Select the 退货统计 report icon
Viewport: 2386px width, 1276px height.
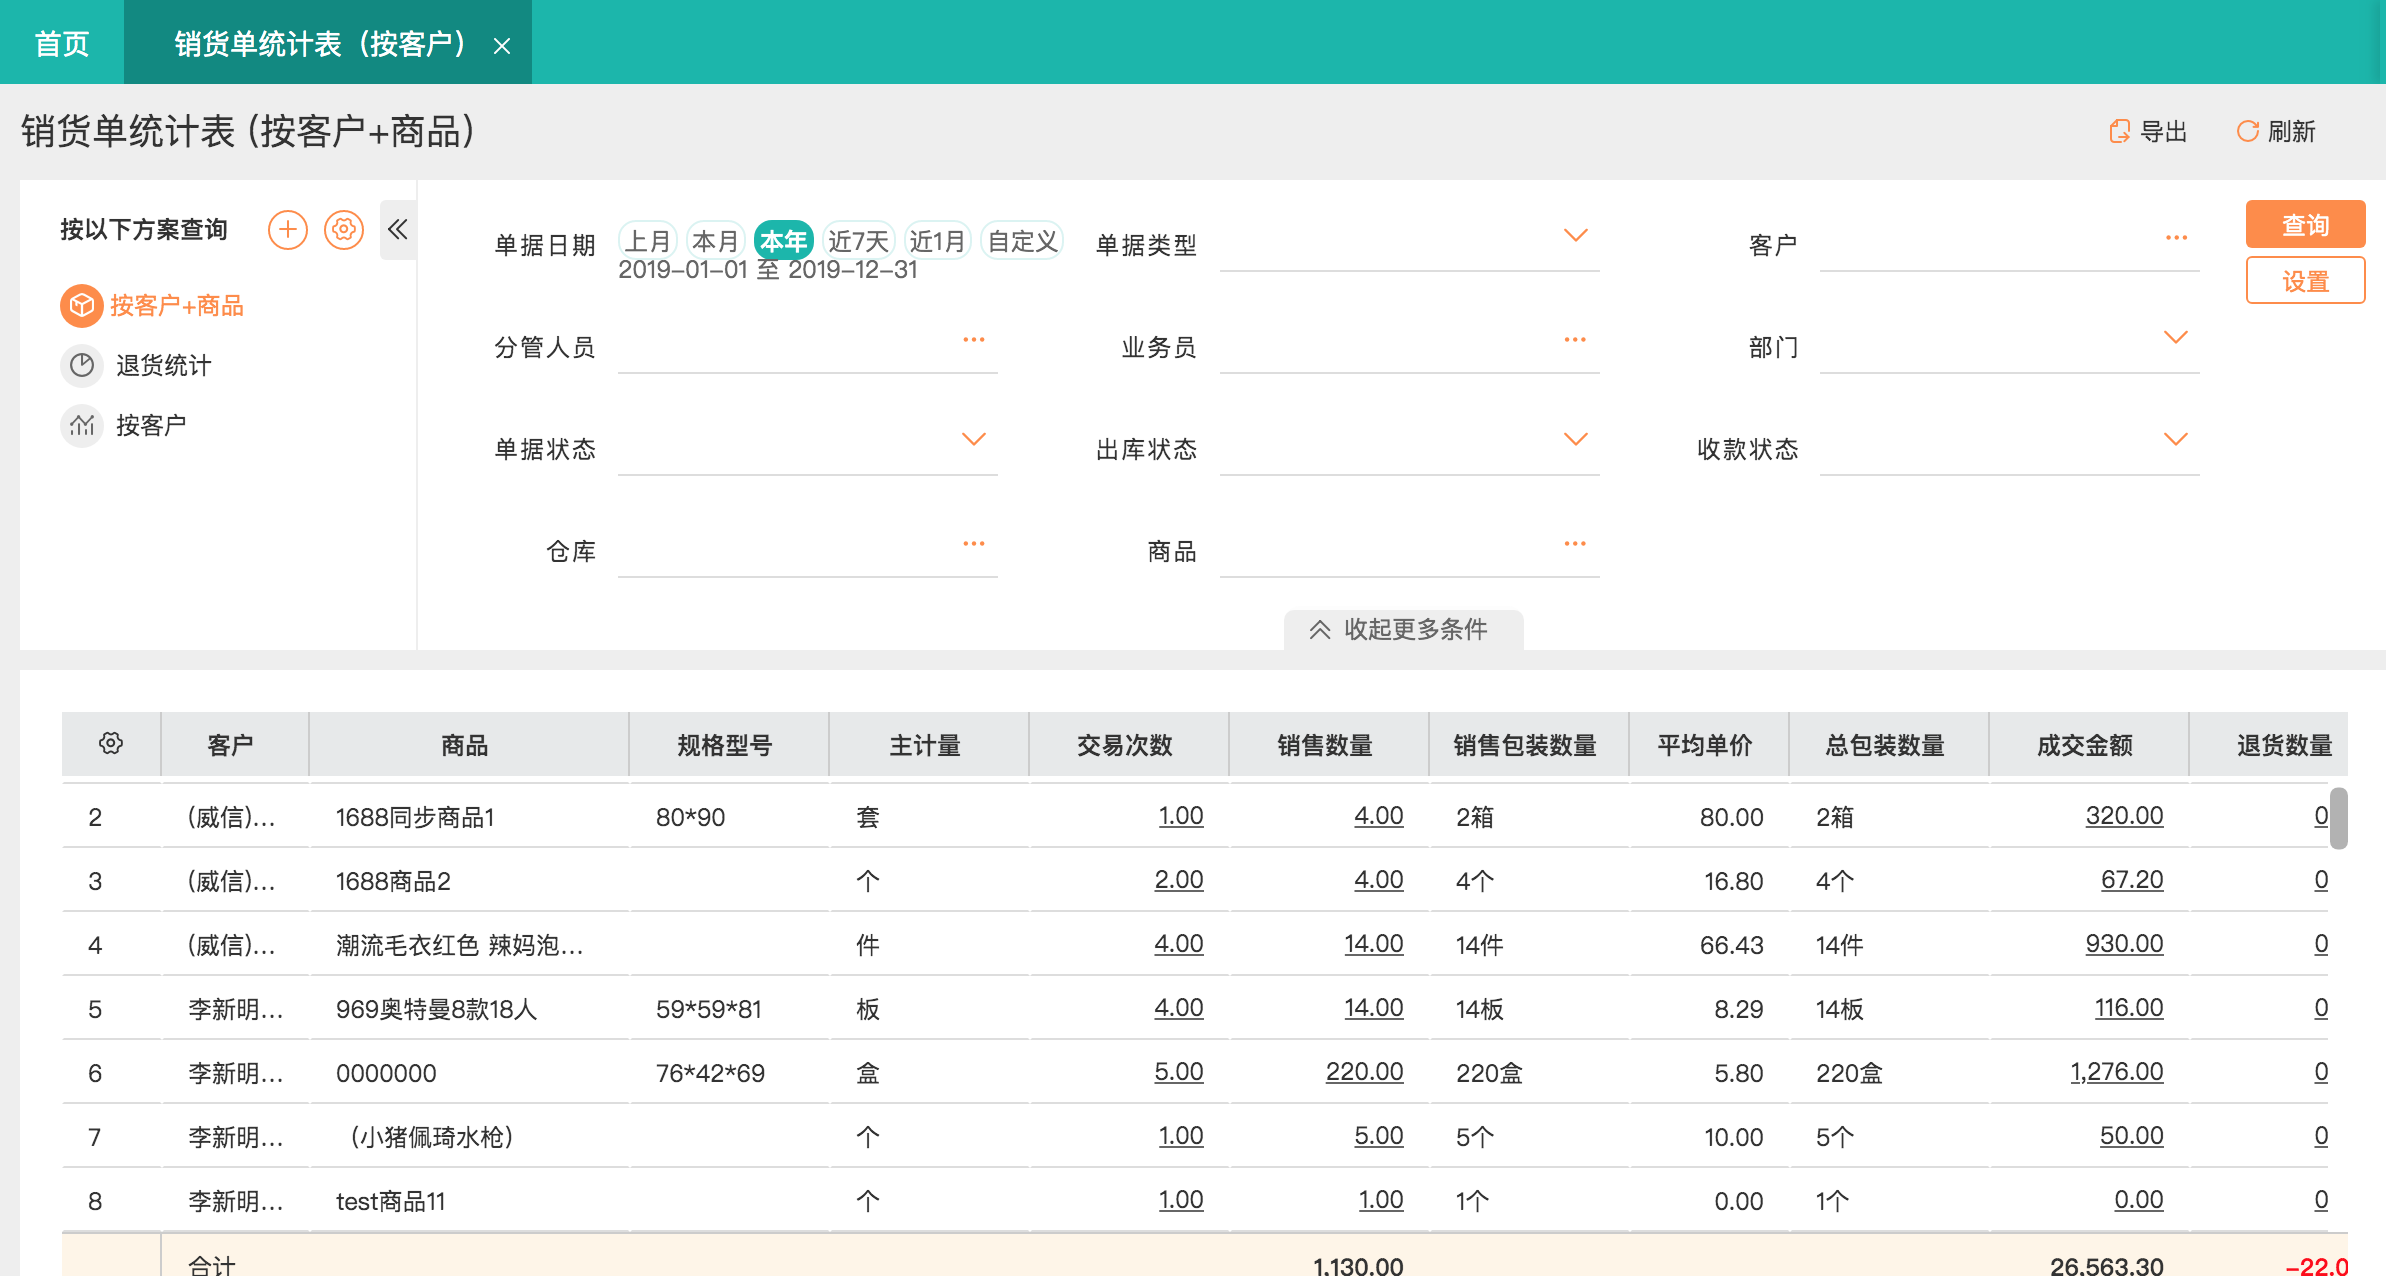point(82,366)
